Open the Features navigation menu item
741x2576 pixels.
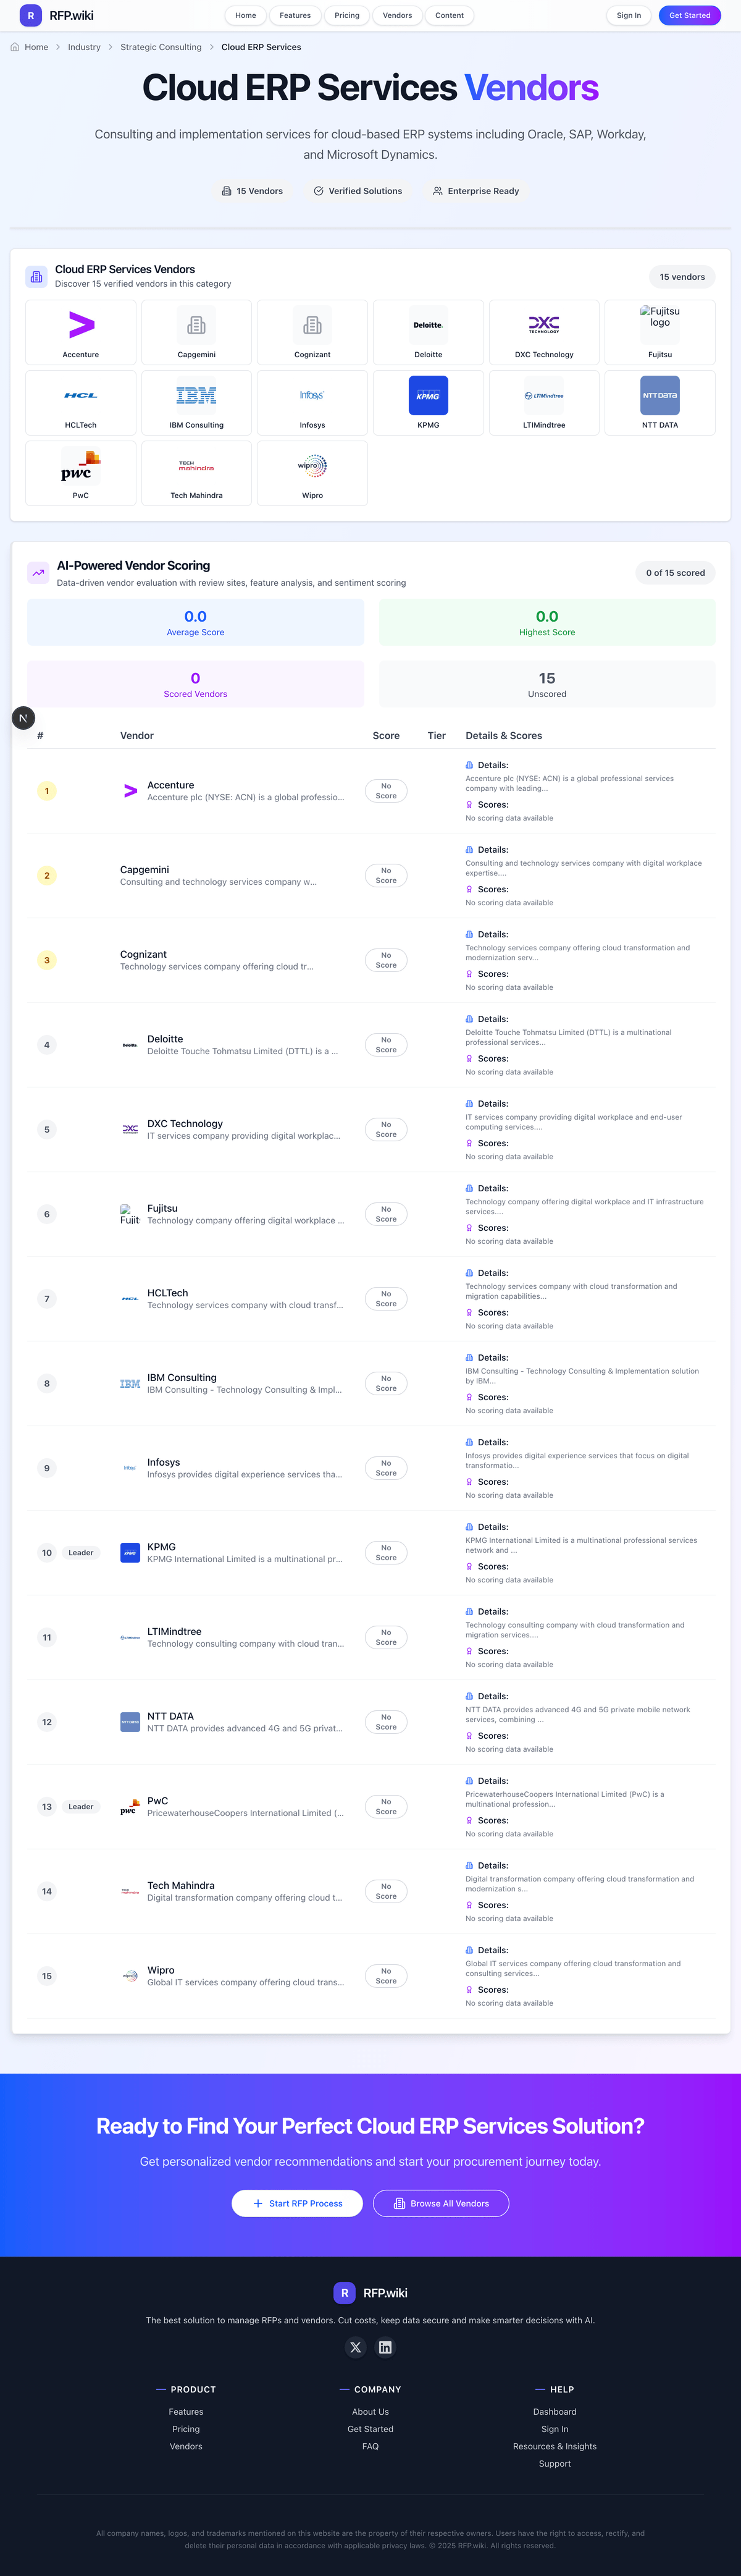click(295, 16)
